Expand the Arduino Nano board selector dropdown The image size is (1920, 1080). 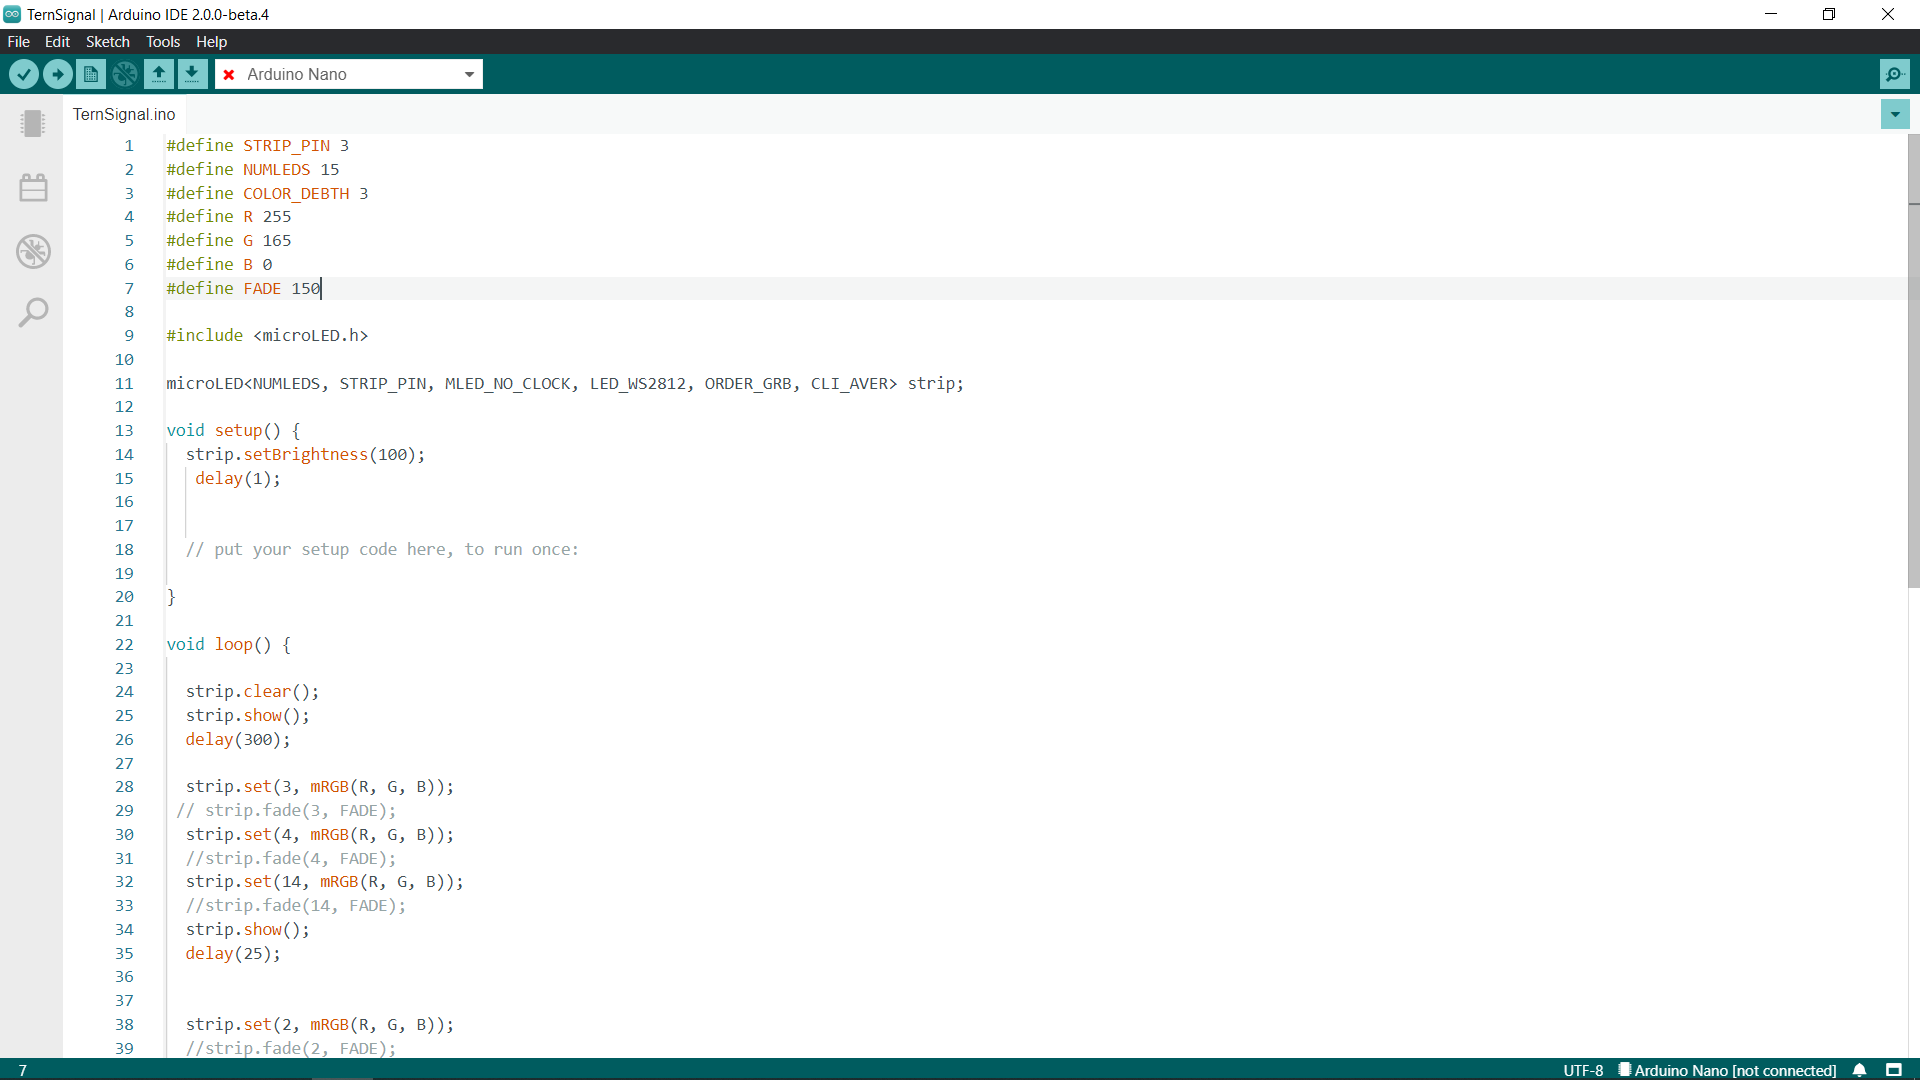coord(469,74)
